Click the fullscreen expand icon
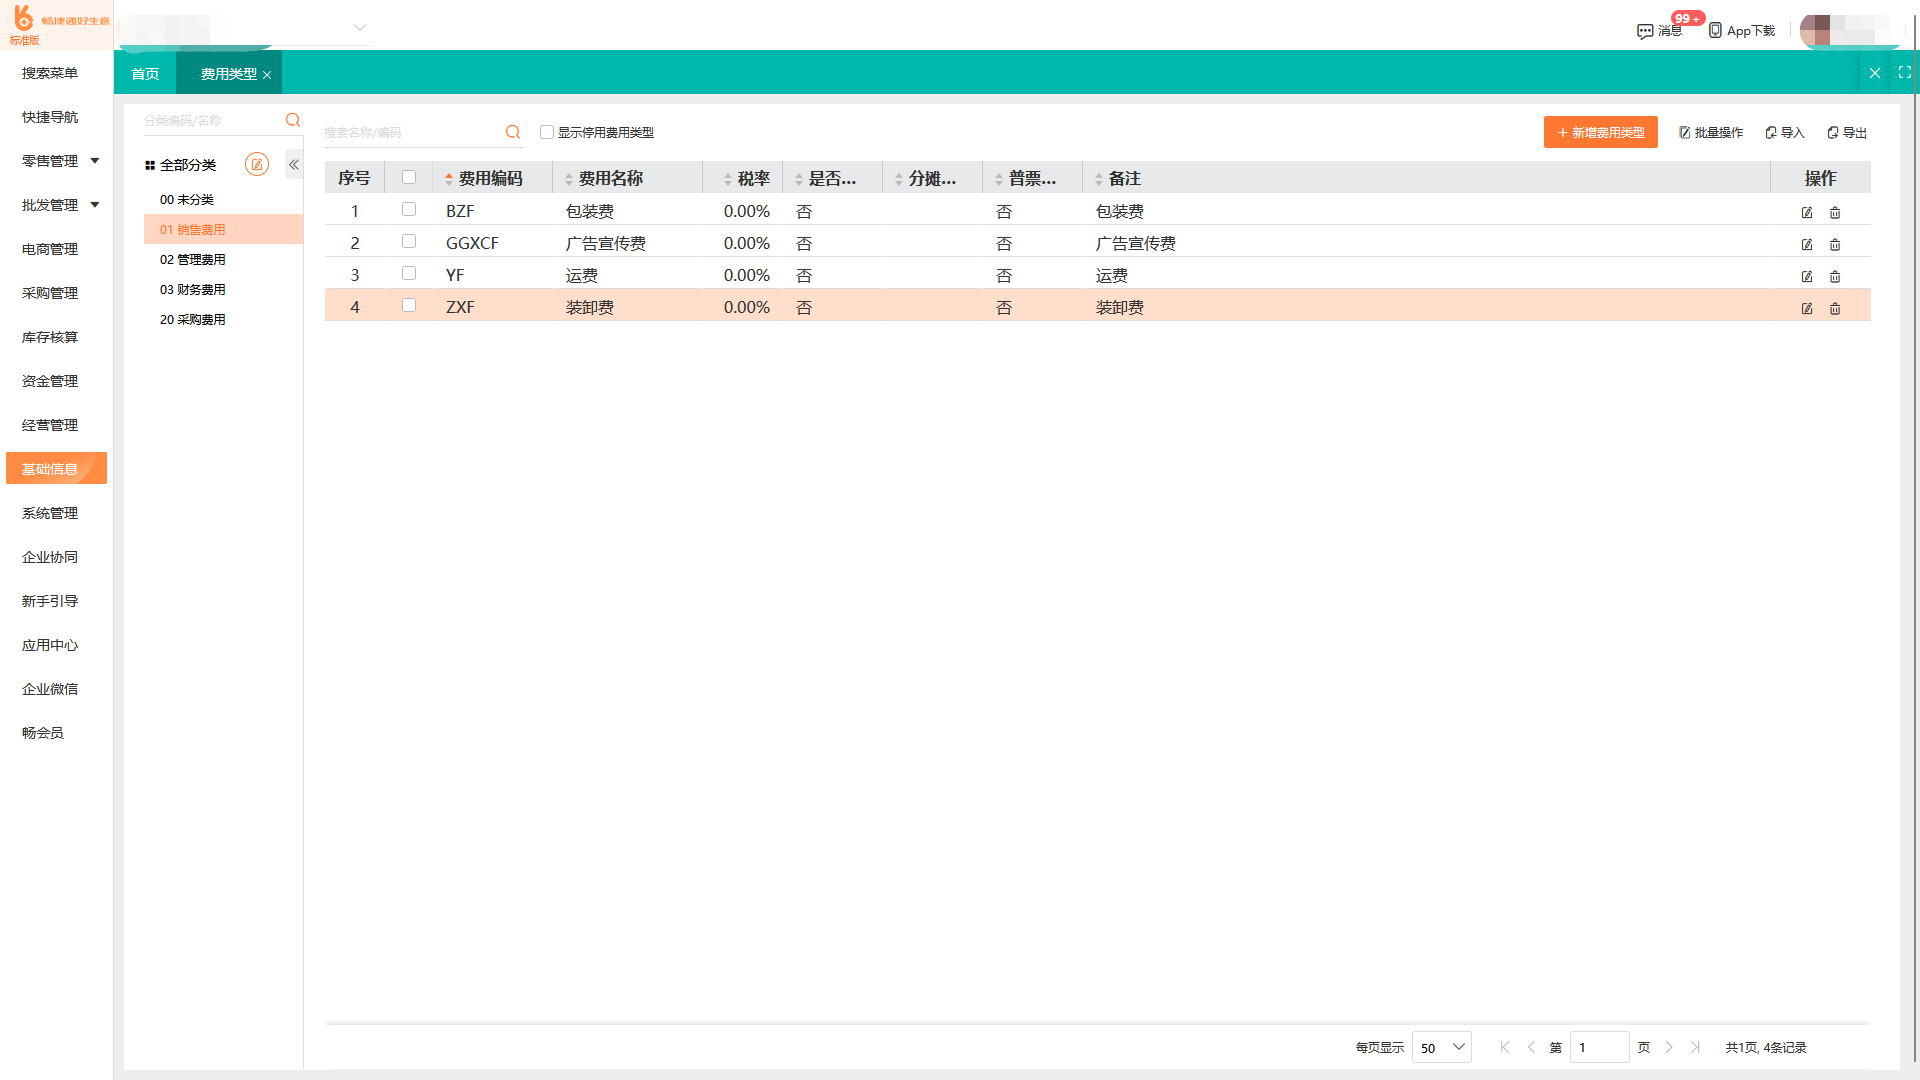Image resolution: width=1920 pixels, height=1080 pixels. (1904, 73)
